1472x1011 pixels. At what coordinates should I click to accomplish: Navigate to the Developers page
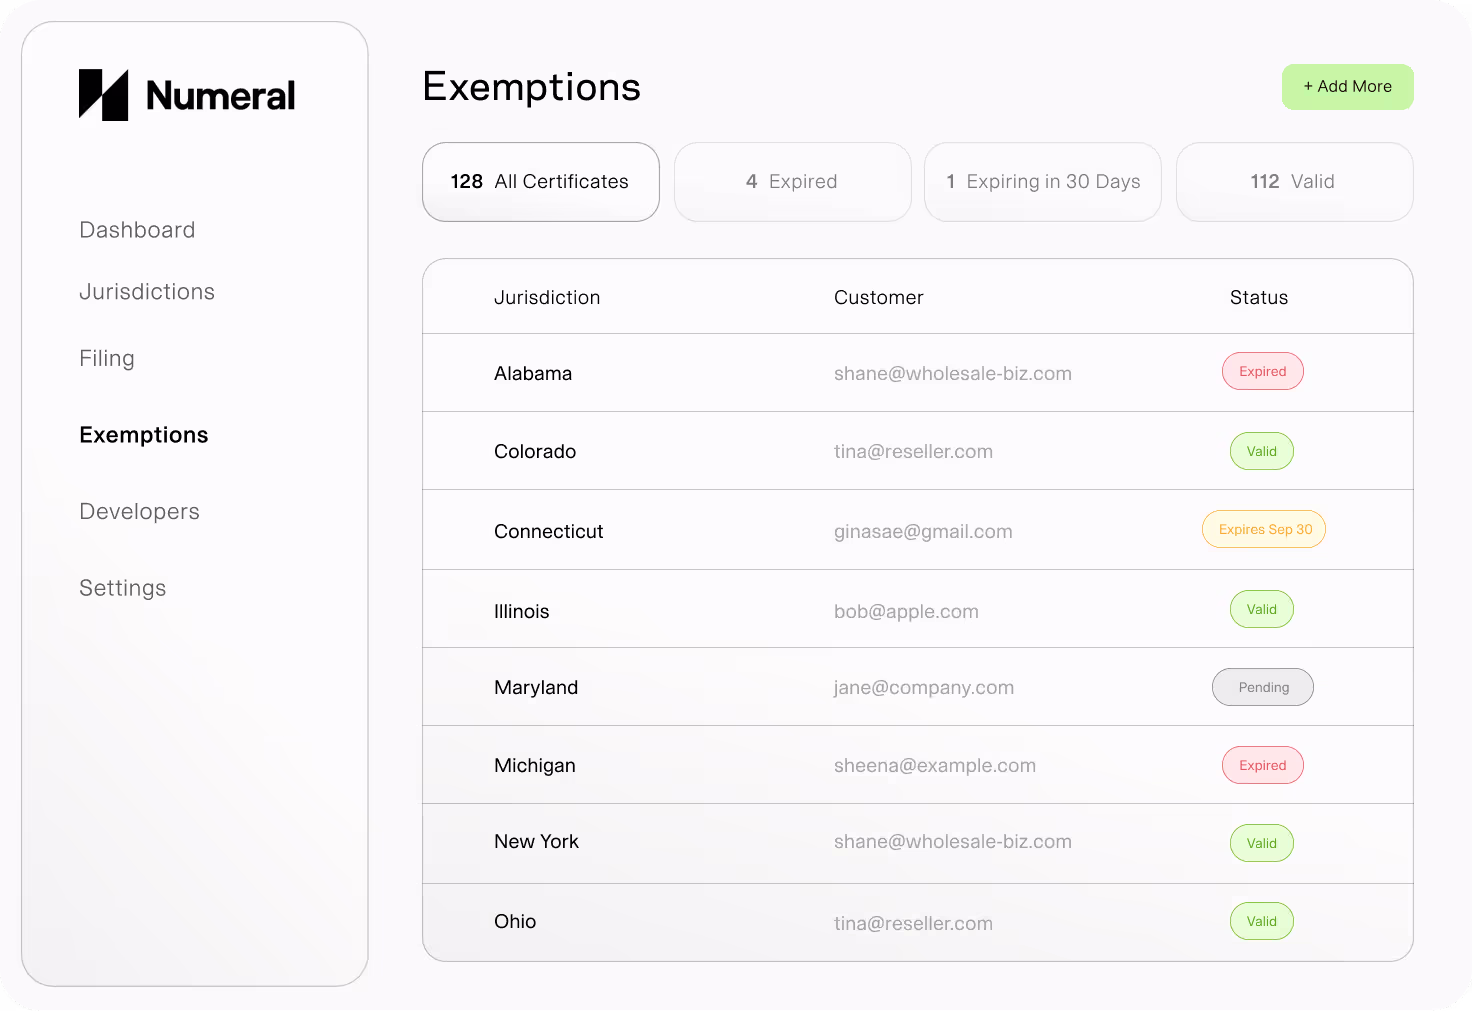(x=139, y=511)
